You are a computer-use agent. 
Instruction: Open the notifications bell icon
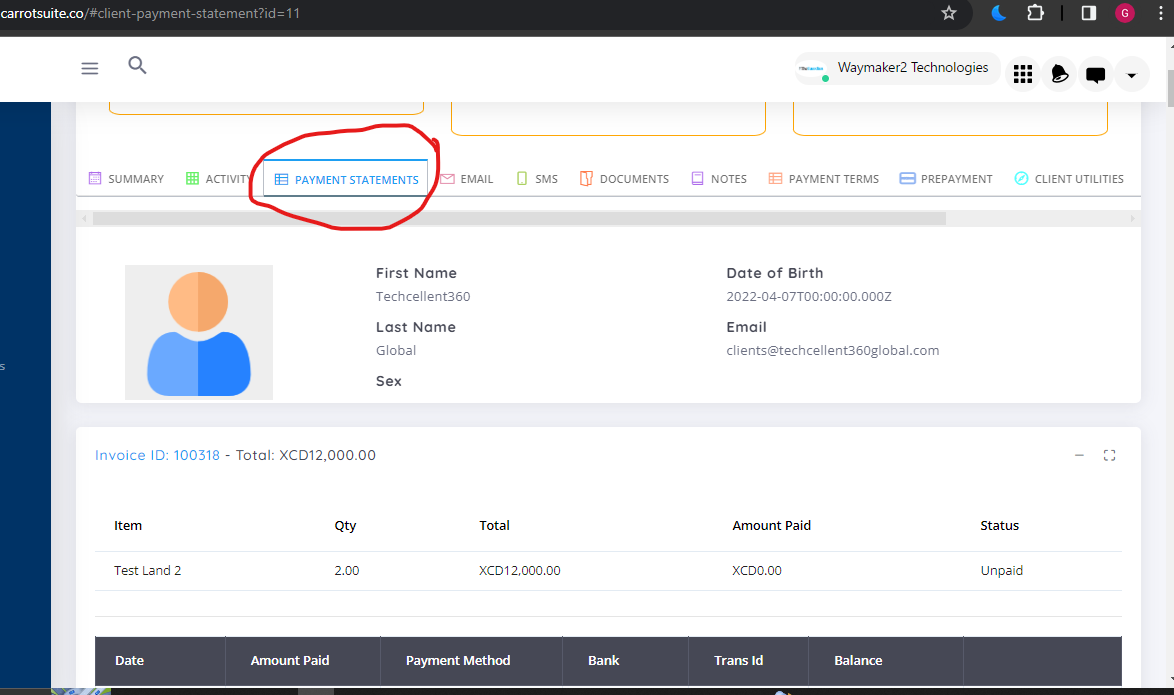pyautogui.click(x=1059, y=74)
